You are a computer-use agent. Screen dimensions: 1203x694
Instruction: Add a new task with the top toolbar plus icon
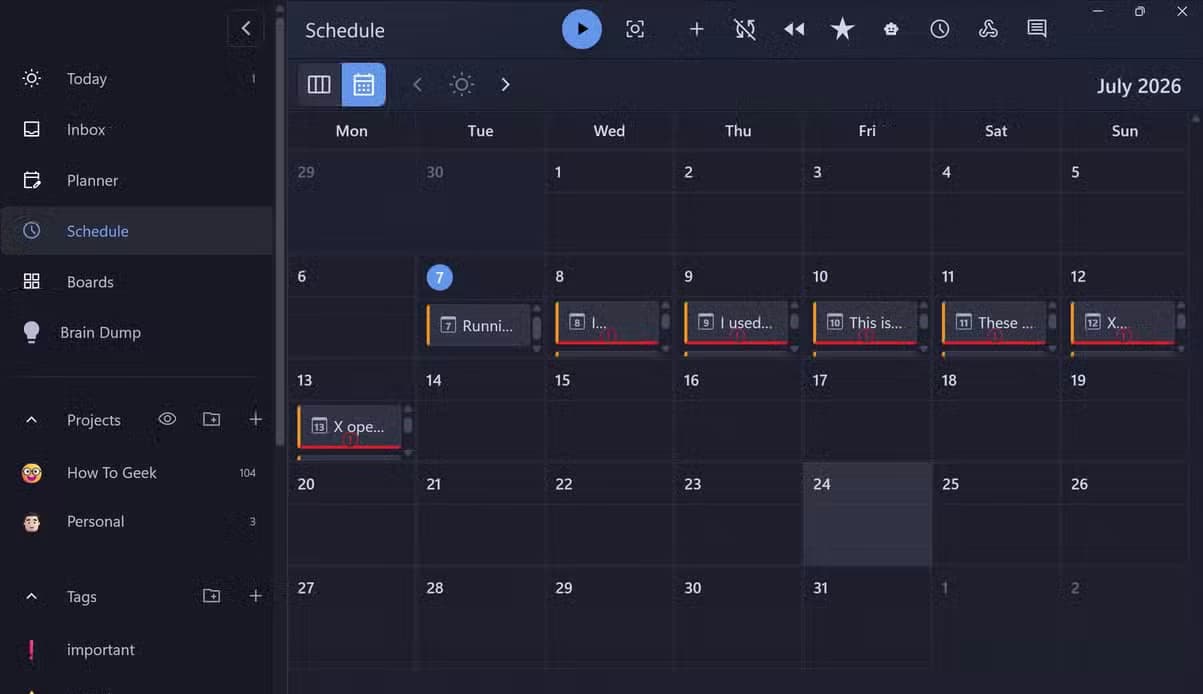697,29
